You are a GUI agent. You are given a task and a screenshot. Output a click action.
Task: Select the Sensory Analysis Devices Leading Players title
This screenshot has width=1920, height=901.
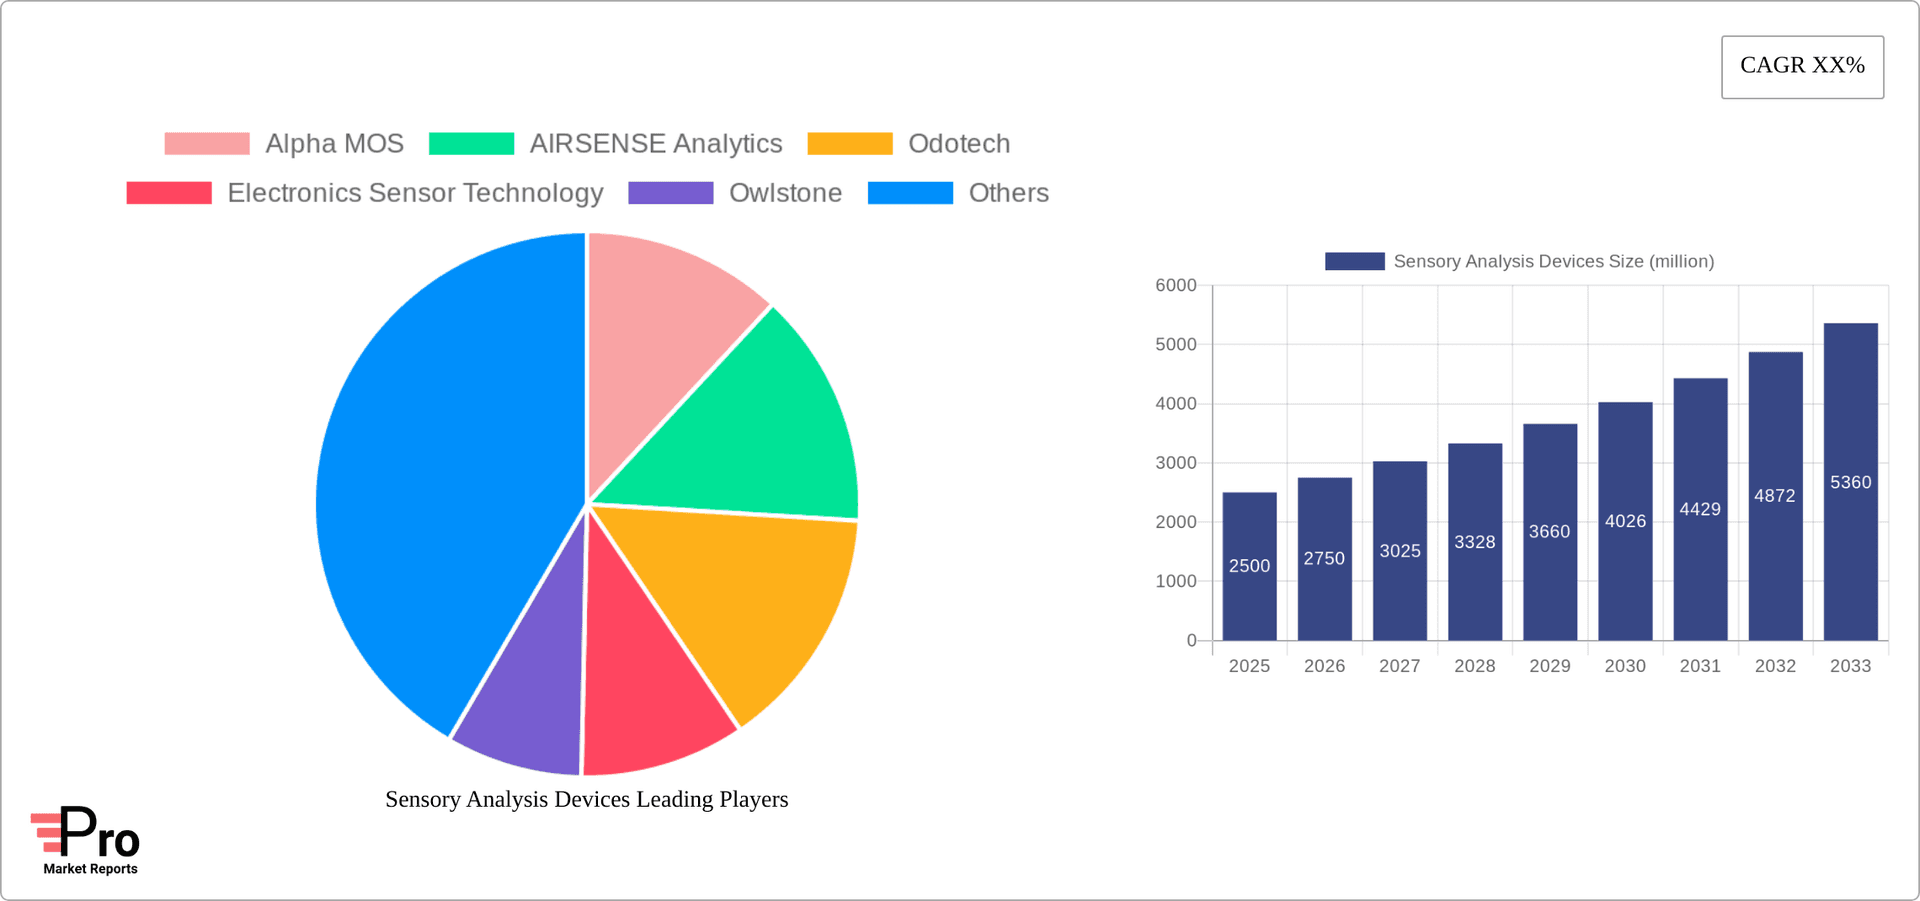[587, 799]
